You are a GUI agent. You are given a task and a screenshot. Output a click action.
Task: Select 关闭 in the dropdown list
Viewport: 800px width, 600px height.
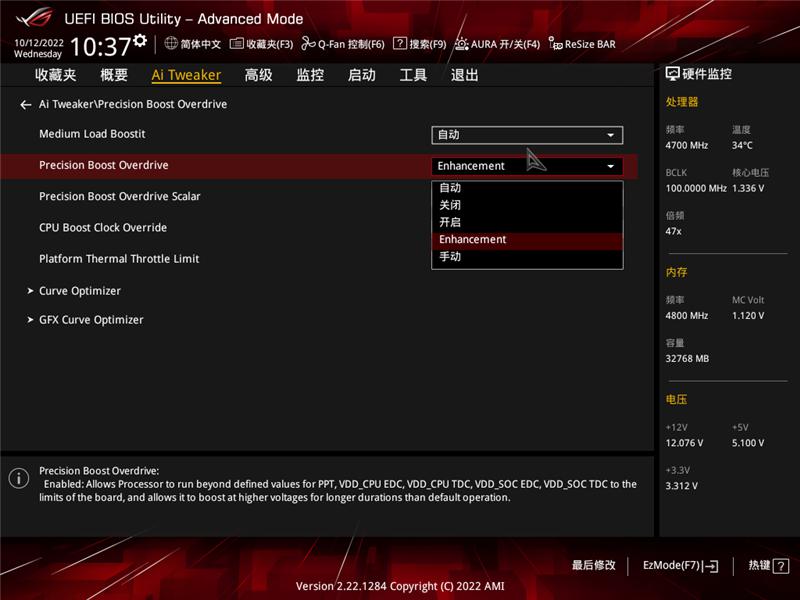pyautogui.click(x=450, y=205)
